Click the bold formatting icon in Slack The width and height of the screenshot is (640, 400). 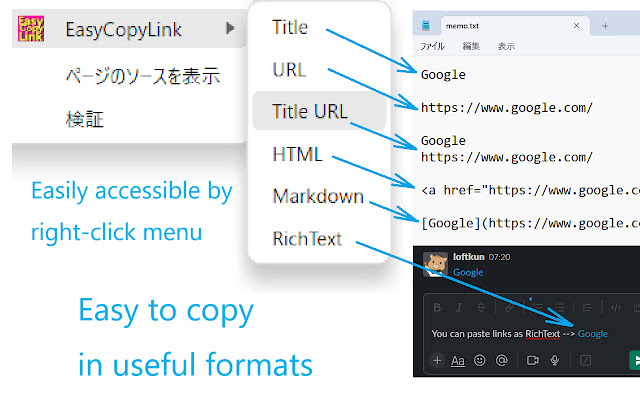click(437, 308)
